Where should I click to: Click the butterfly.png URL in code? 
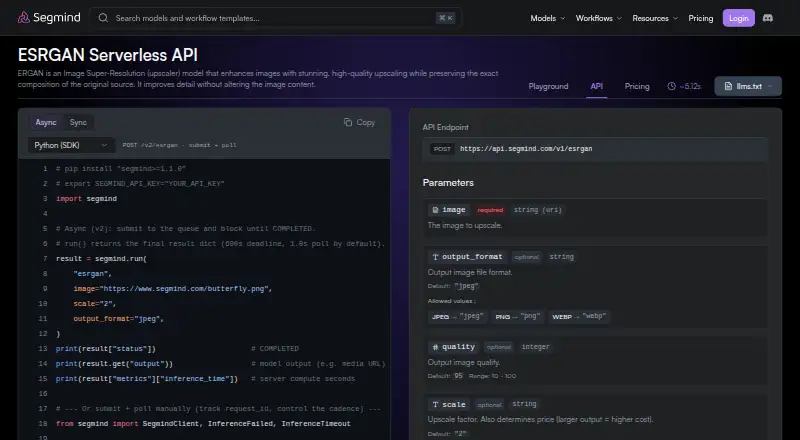click(x=184, y=289)
